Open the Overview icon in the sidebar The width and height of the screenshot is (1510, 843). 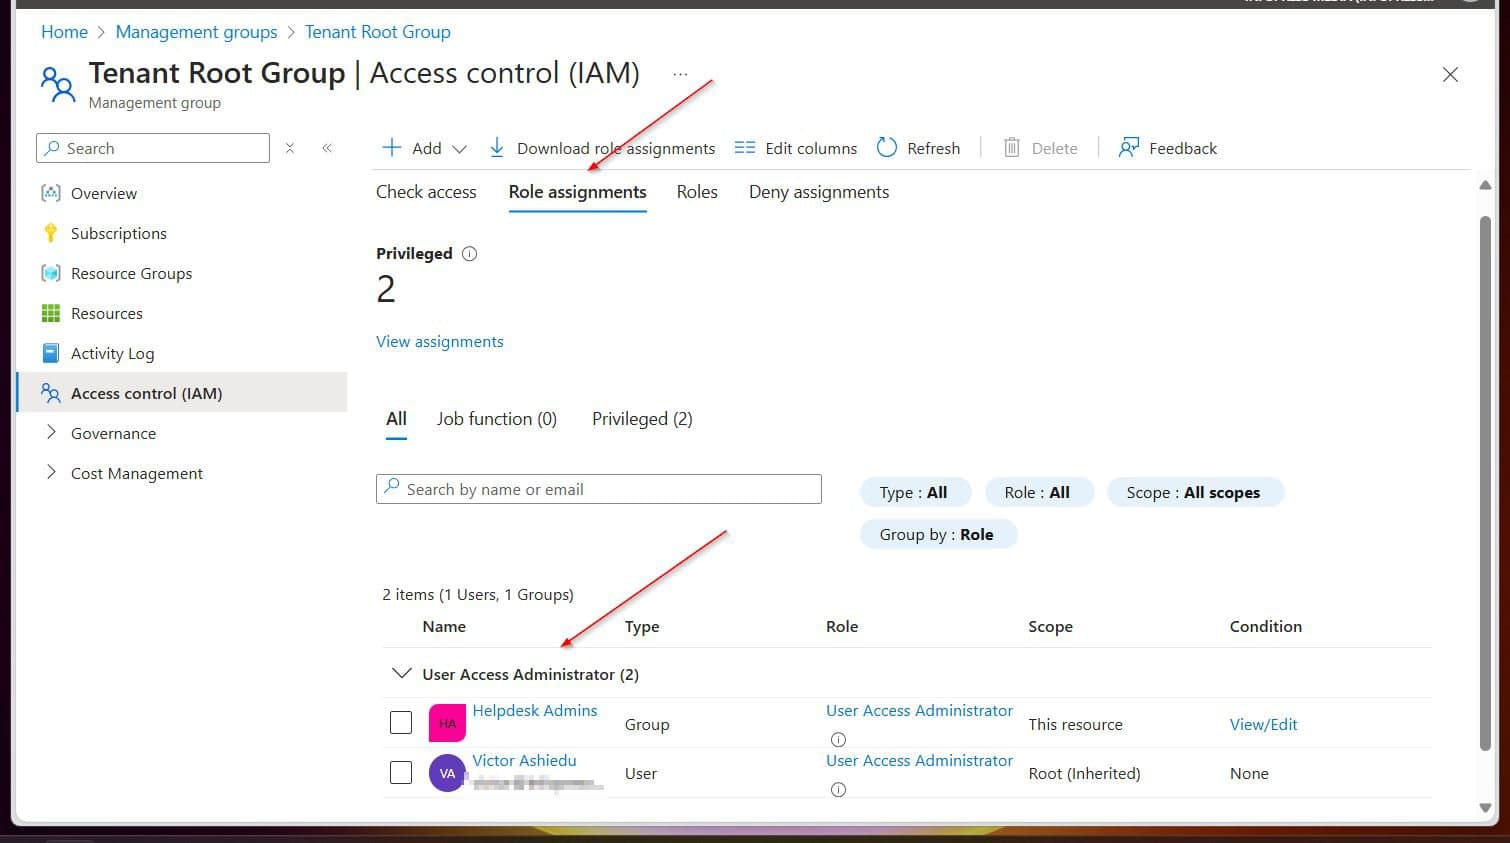coord(50,193)
